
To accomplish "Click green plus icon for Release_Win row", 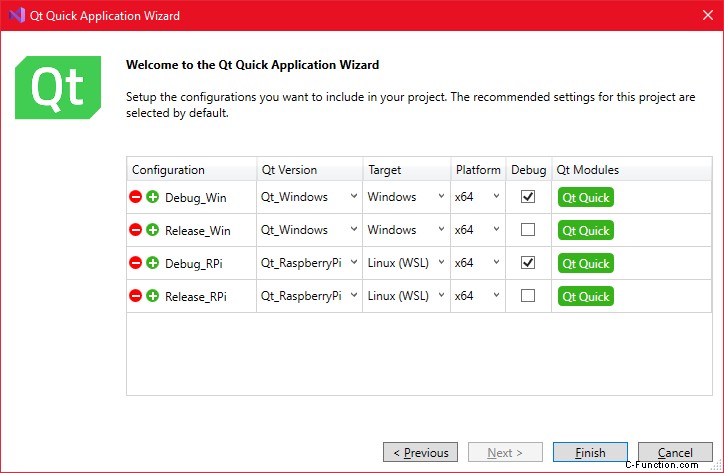I will (x=153, y=230).
